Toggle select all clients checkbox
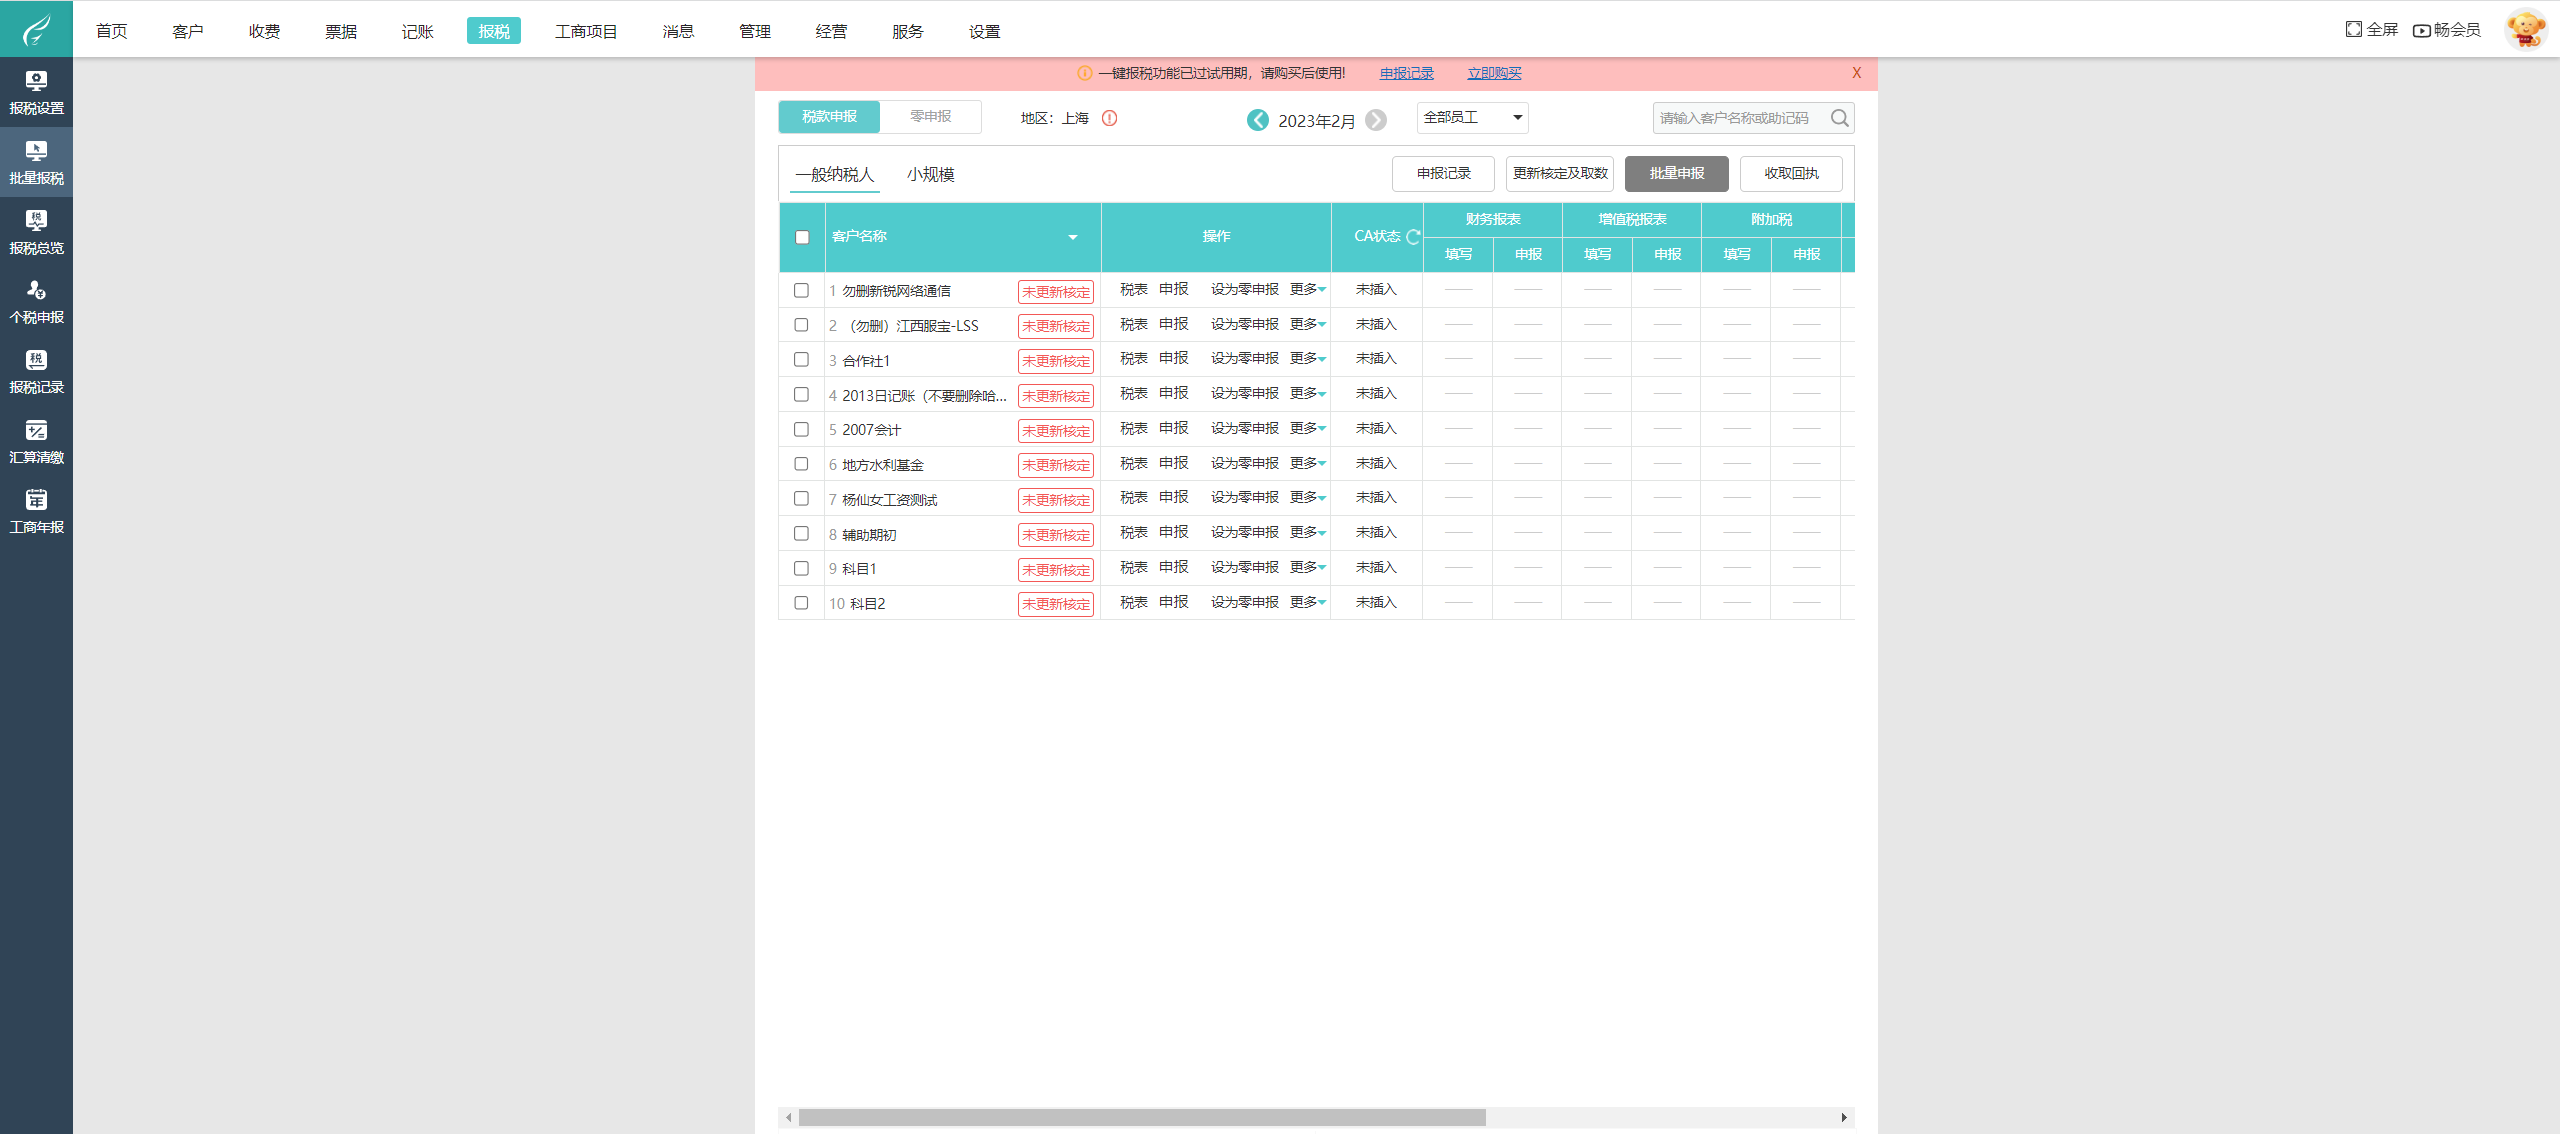 pos(803,237)
